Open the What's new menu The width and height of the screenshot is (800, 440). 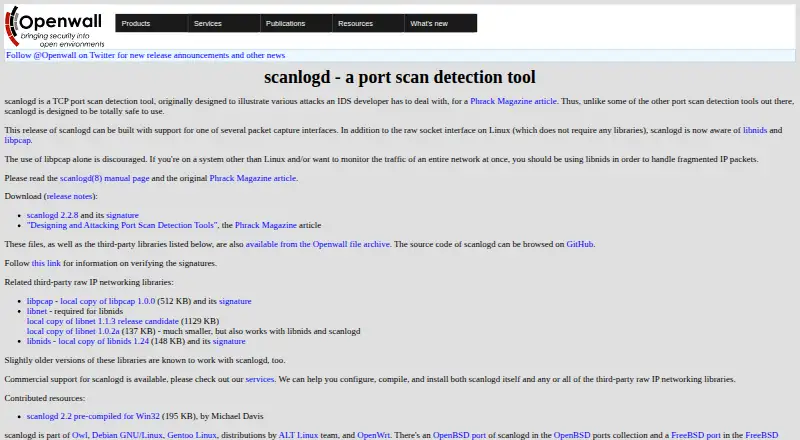tap(441, 23)
